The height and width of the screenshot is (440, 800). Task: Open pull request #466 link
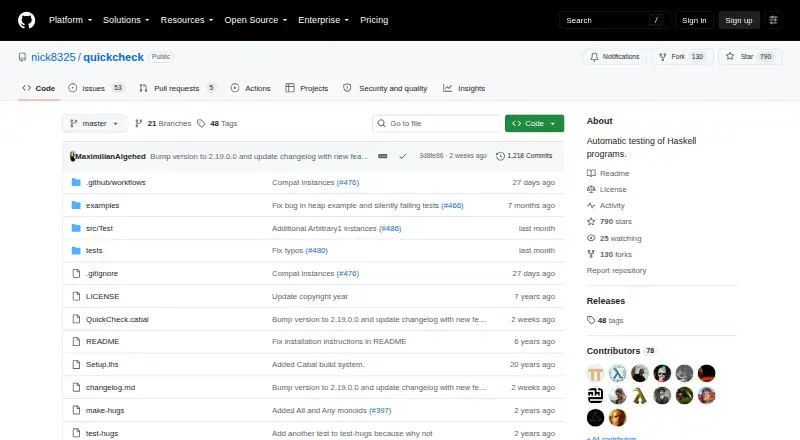[x=453, y=205]
